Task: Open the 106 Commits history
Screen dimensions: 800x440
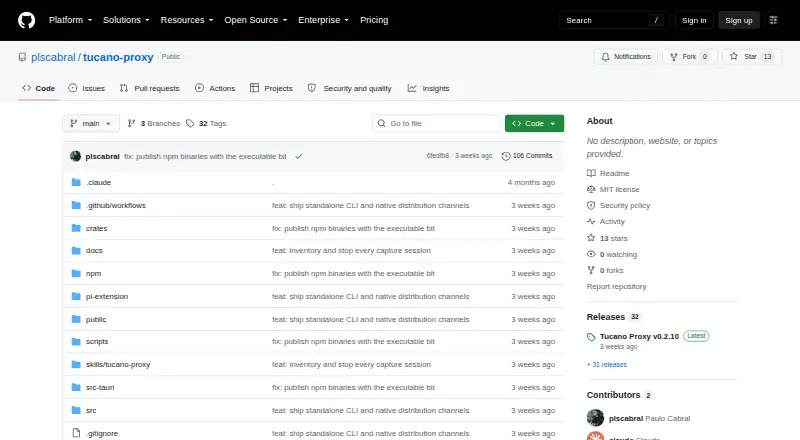Action: click(x=527, y=156)
